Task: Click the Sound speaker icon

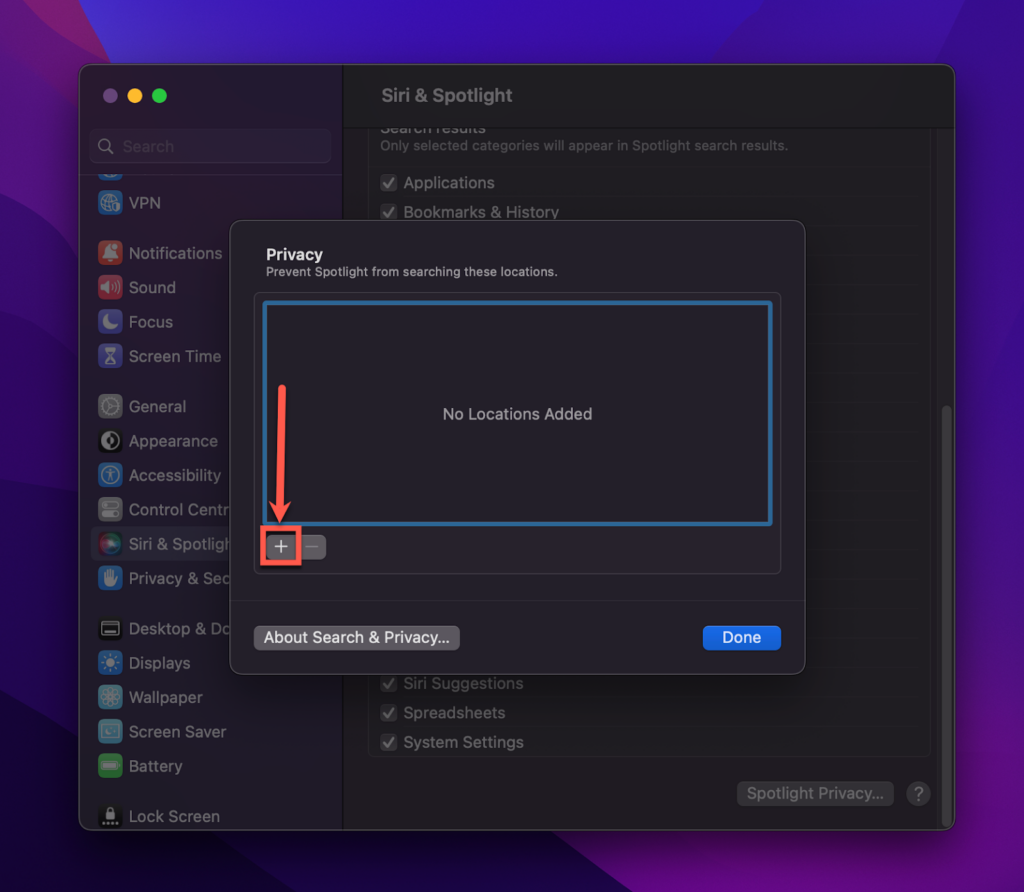Action: pos(110,287)
